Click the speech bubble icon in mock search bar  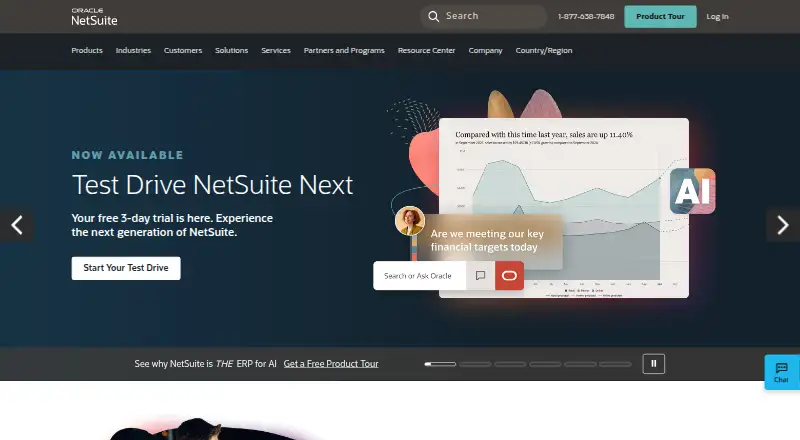(480, 276)
